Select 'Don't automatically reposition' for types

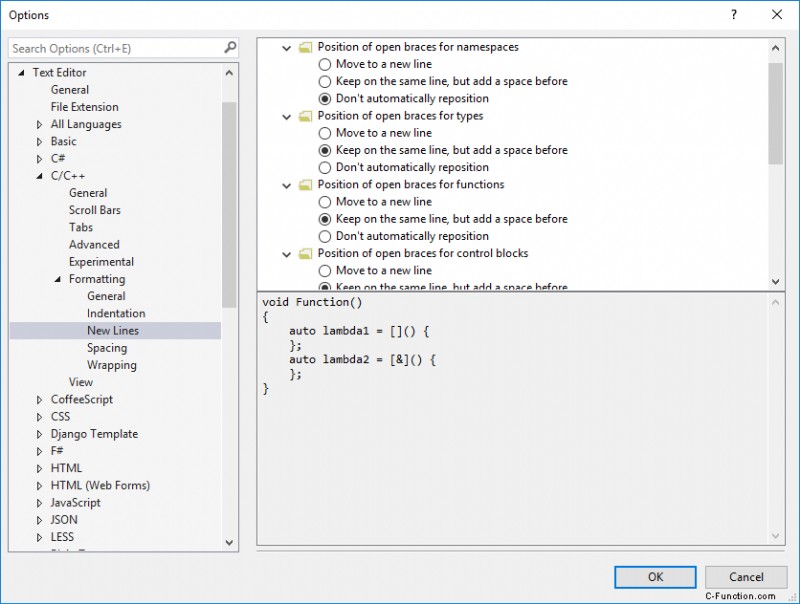point(325,167)
